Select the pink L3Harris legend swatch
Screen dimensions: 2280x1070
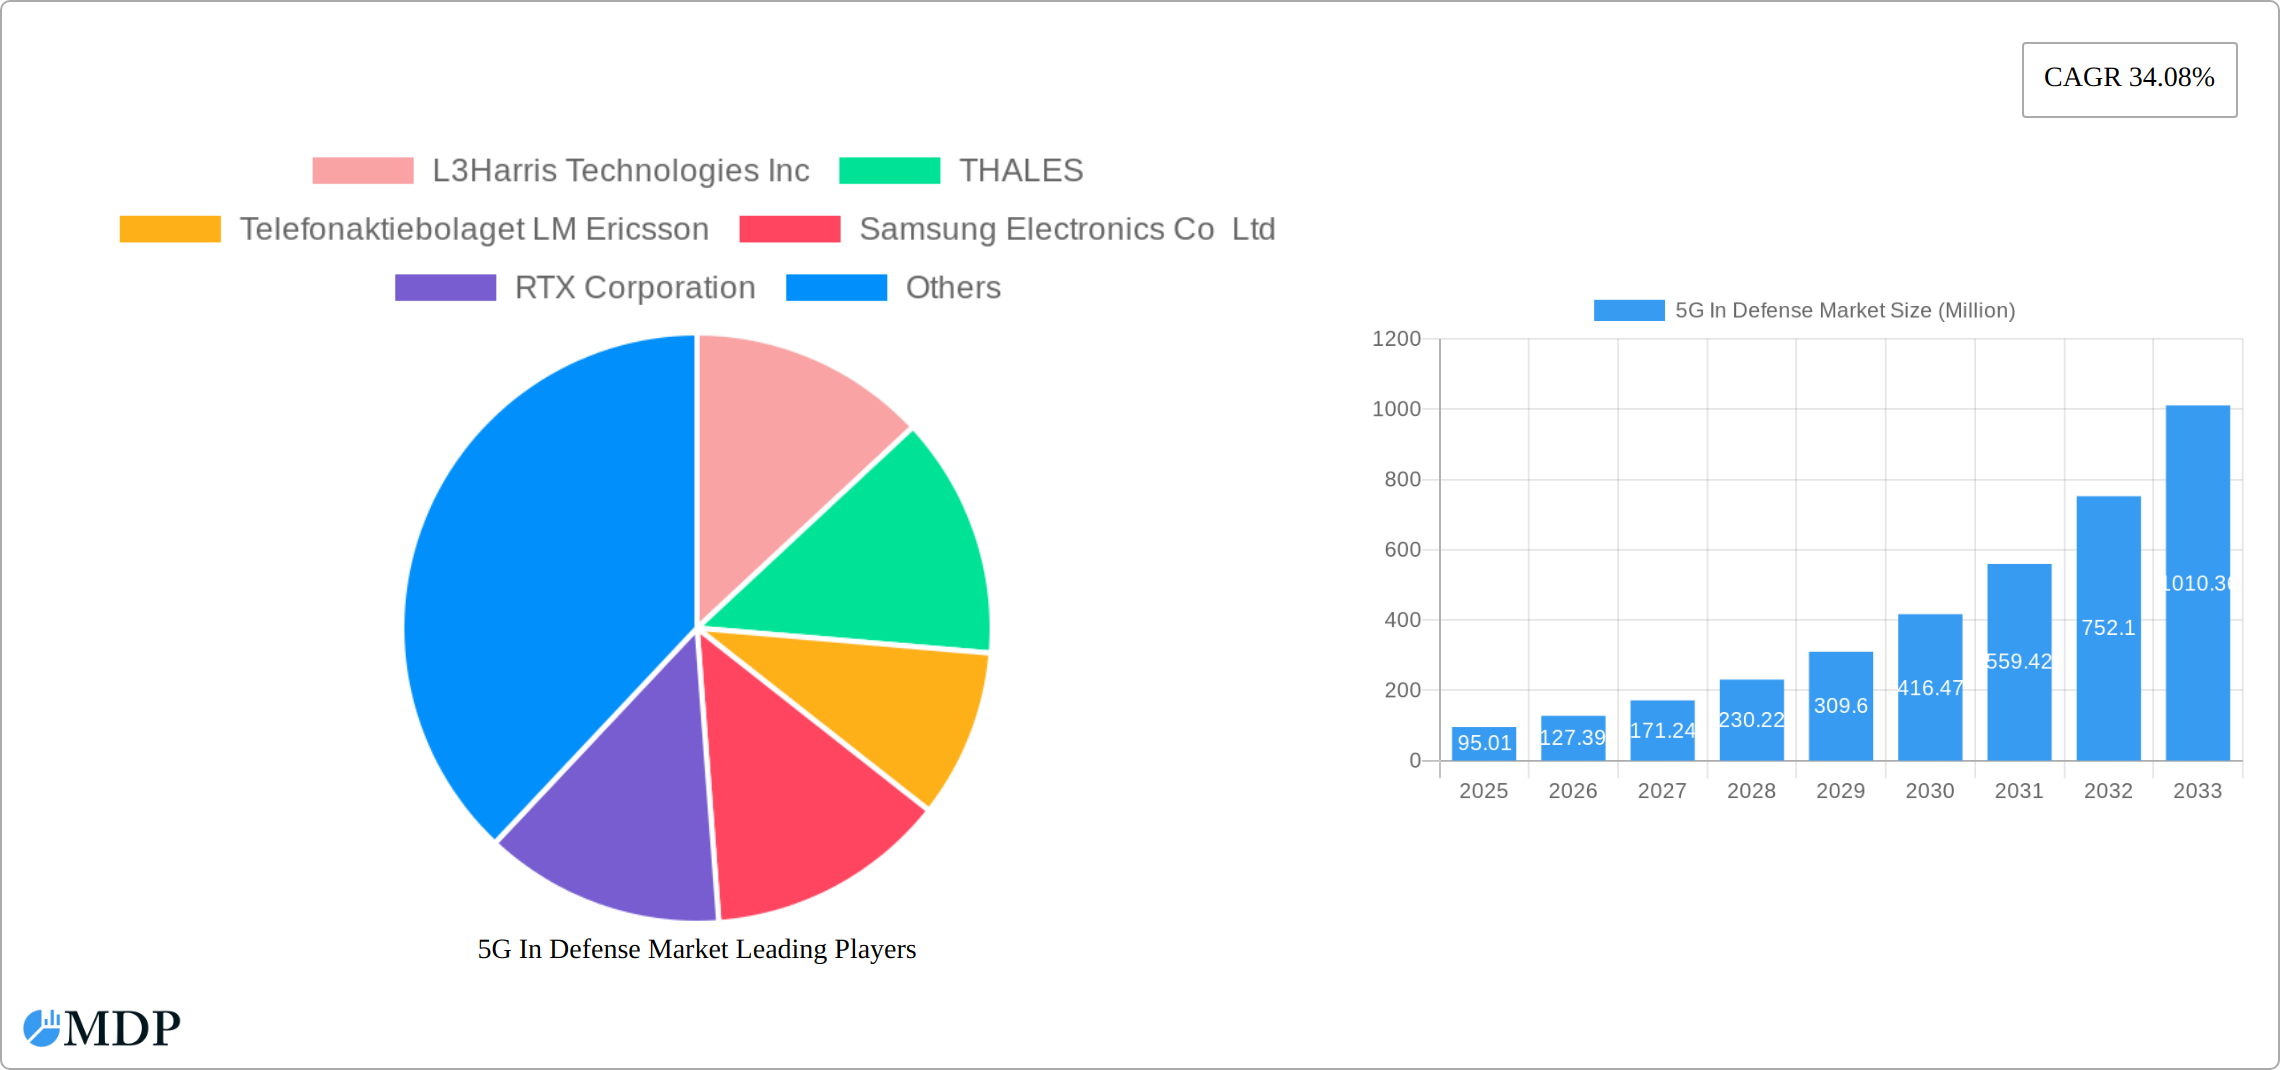click(362, 170)
